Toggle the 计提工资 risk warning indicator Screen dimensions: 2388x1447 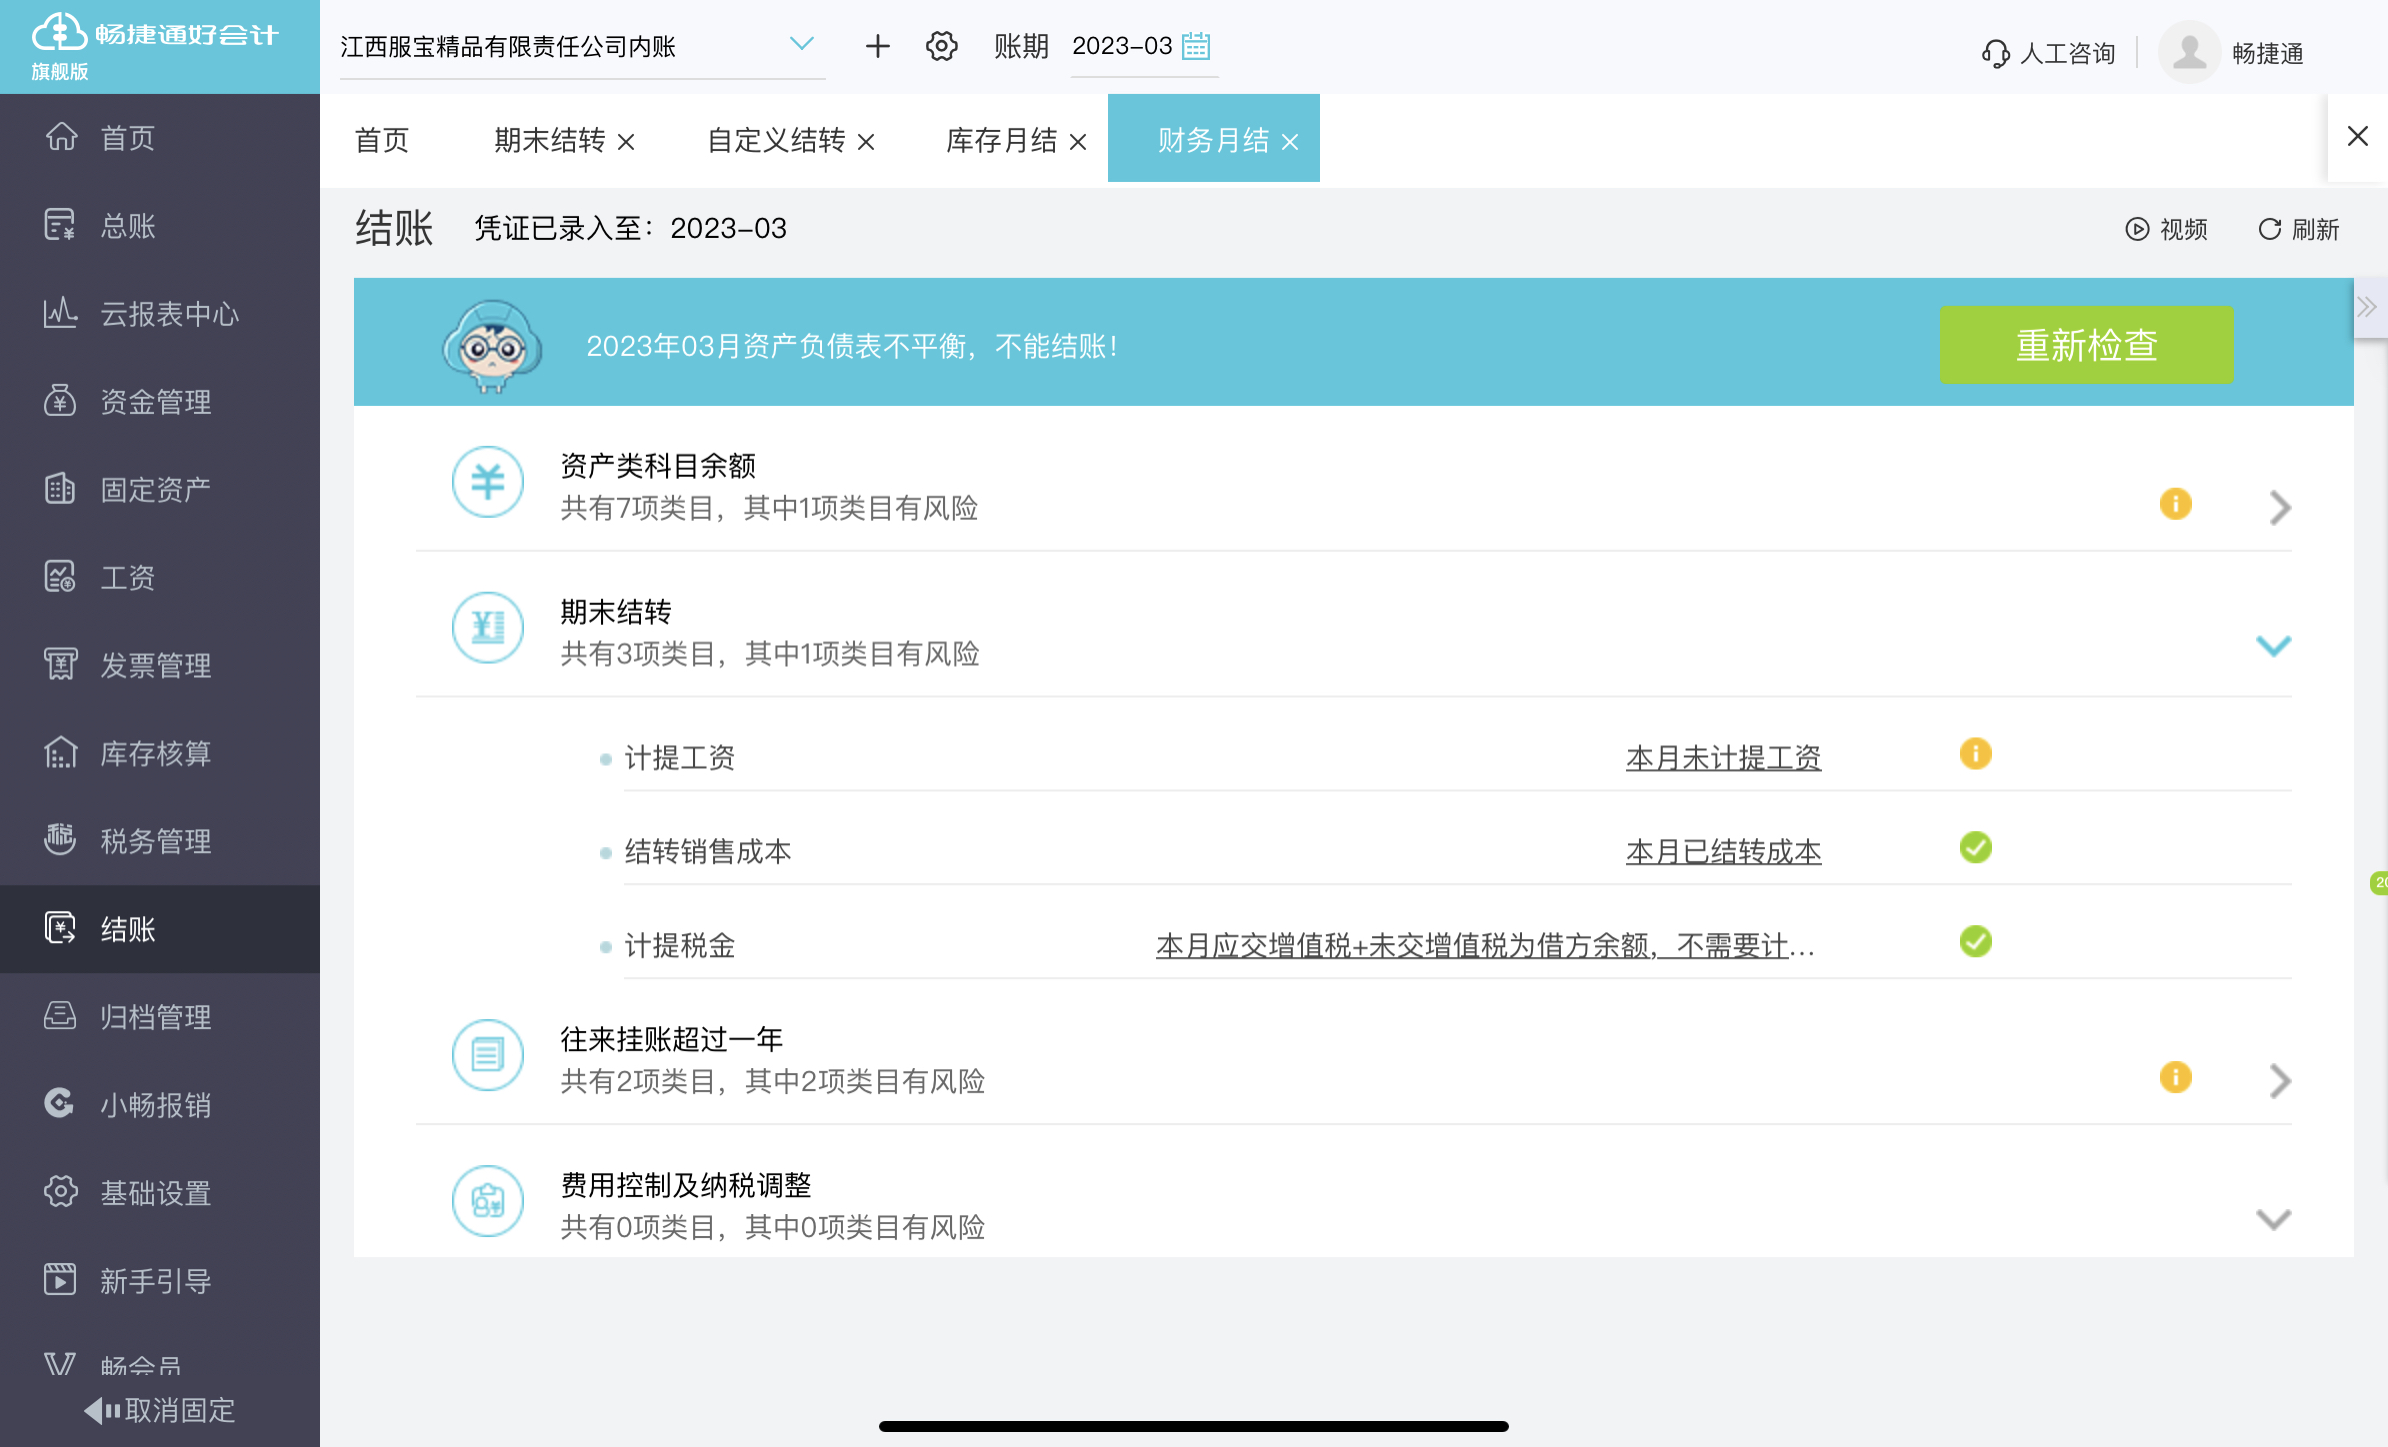point(1972,754)
